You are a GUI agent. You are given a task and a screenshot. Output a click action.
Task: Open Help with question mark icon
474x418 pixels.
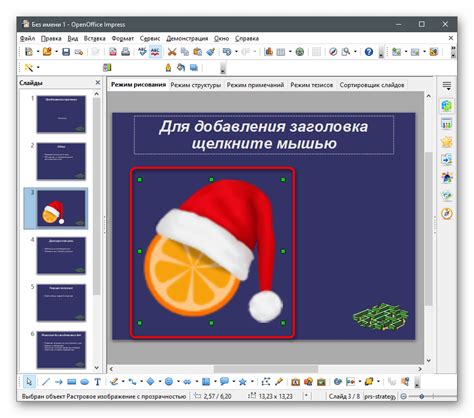click(x=369, y=52)
